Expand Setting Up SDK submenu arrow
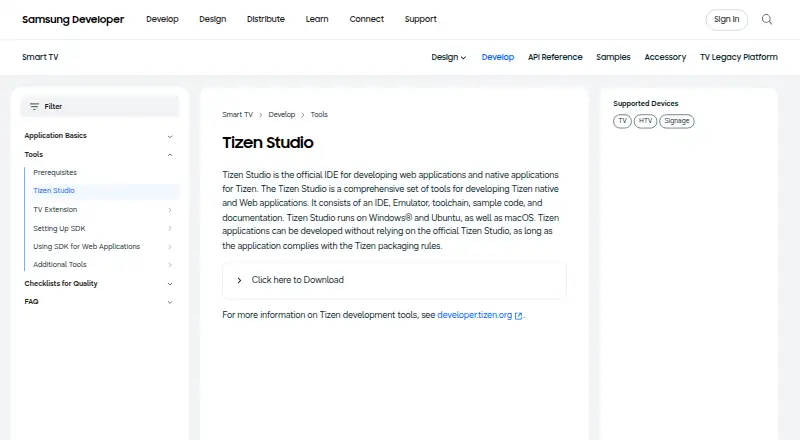This screenshot has width=800, height=440. pyautogui.click(x=170, y=228)
